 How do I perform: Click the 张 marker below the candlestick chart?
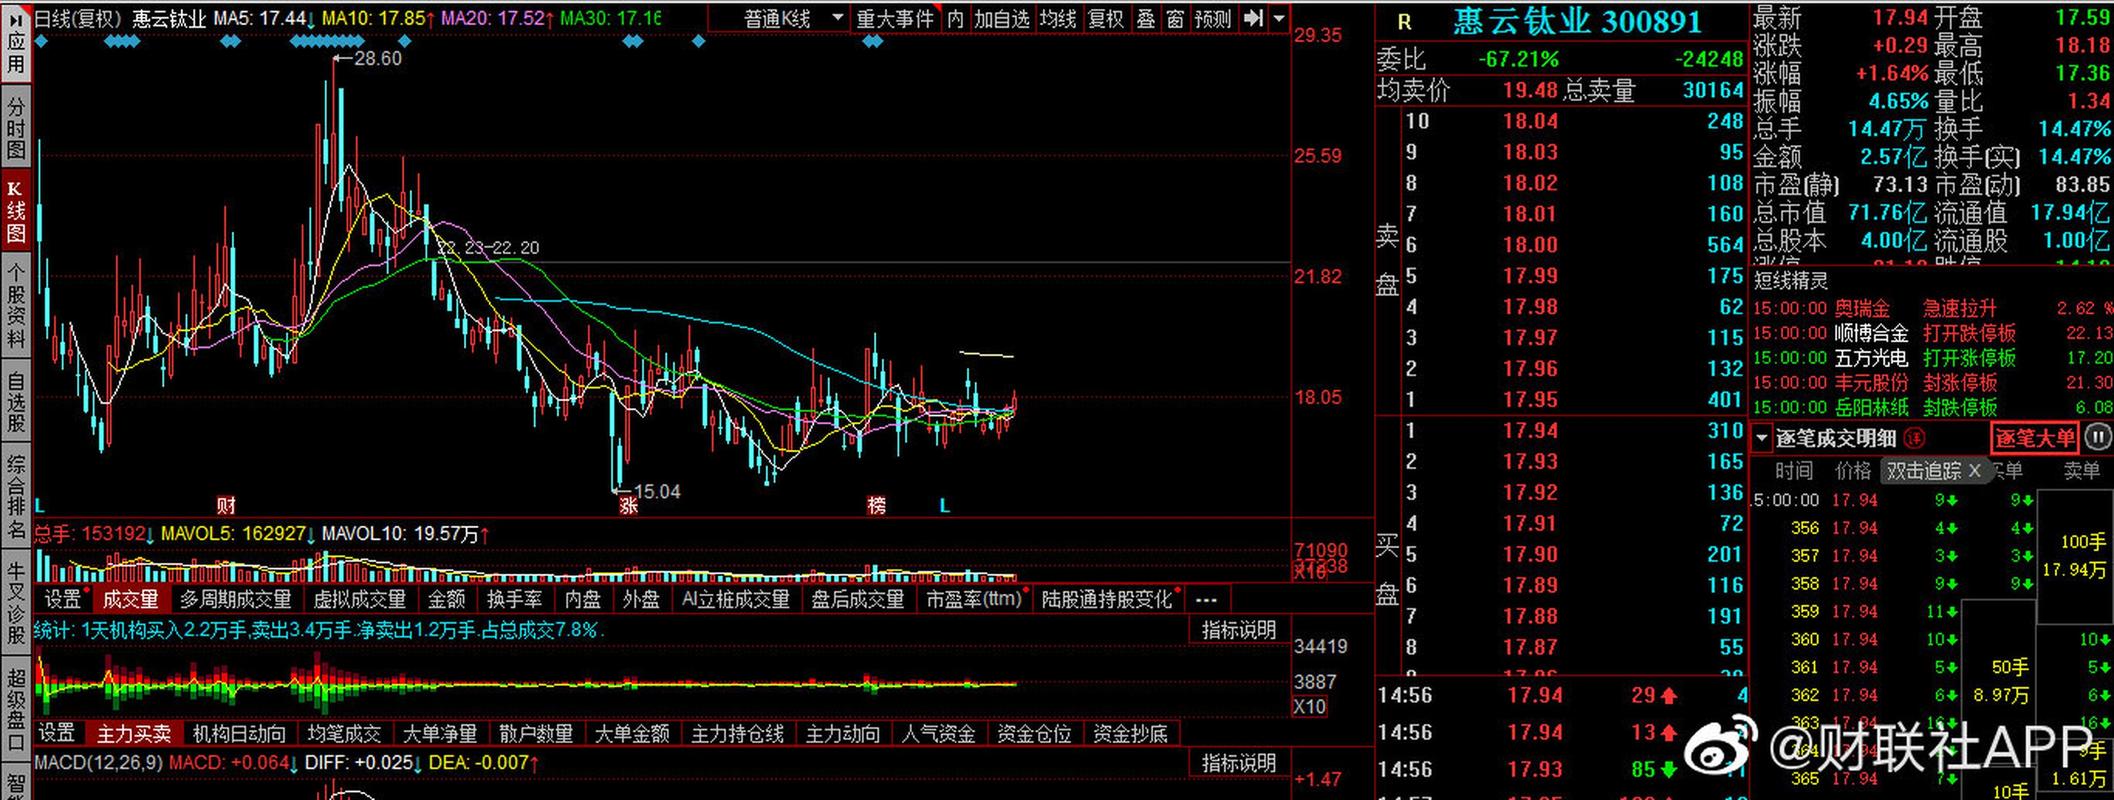[x=628, y=505]
